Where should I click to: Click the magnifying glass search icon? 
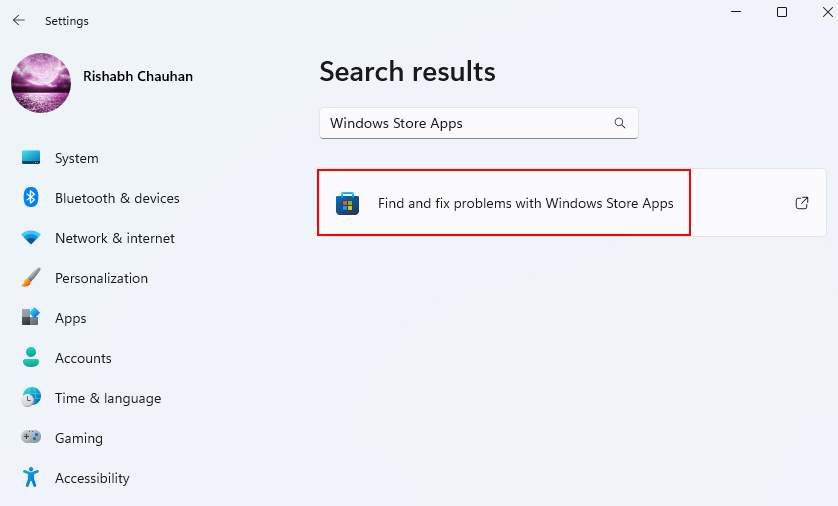click(619, 123)
